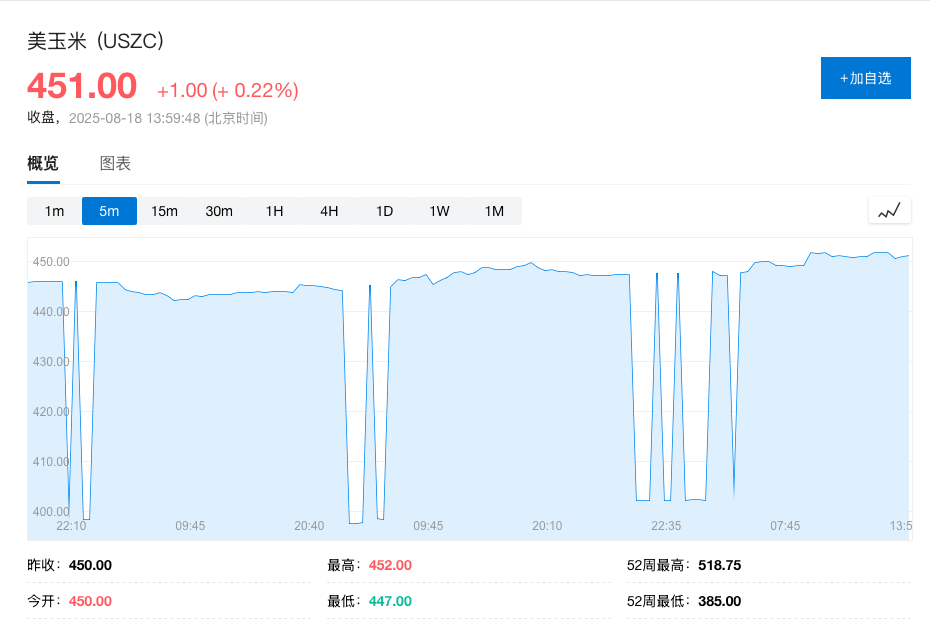Click the line chart style icon
The image size is (930, 638).
click(x=889, y=210)
